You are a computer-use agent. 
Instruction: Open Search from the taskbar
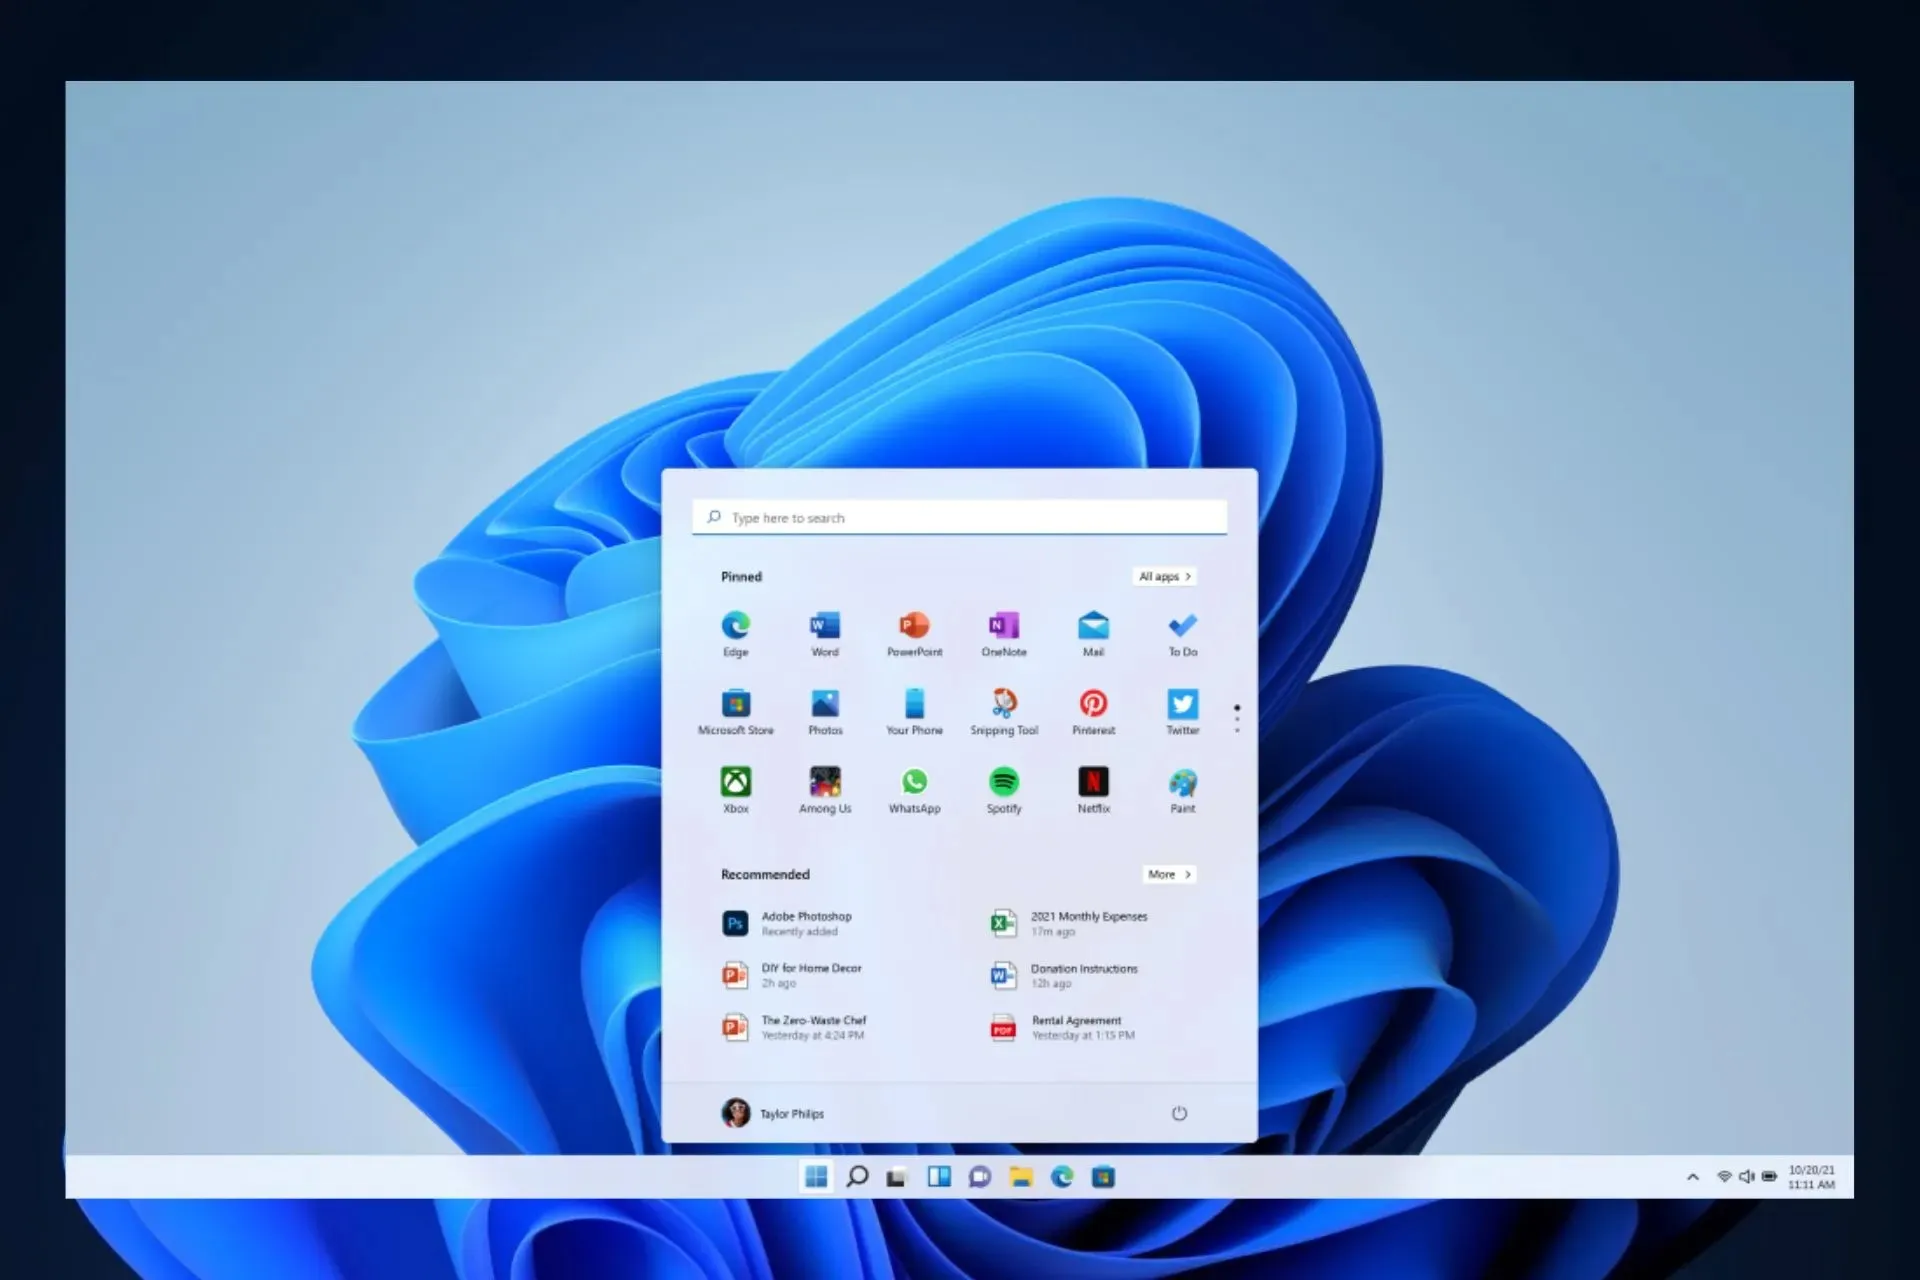pos(857,1177)
